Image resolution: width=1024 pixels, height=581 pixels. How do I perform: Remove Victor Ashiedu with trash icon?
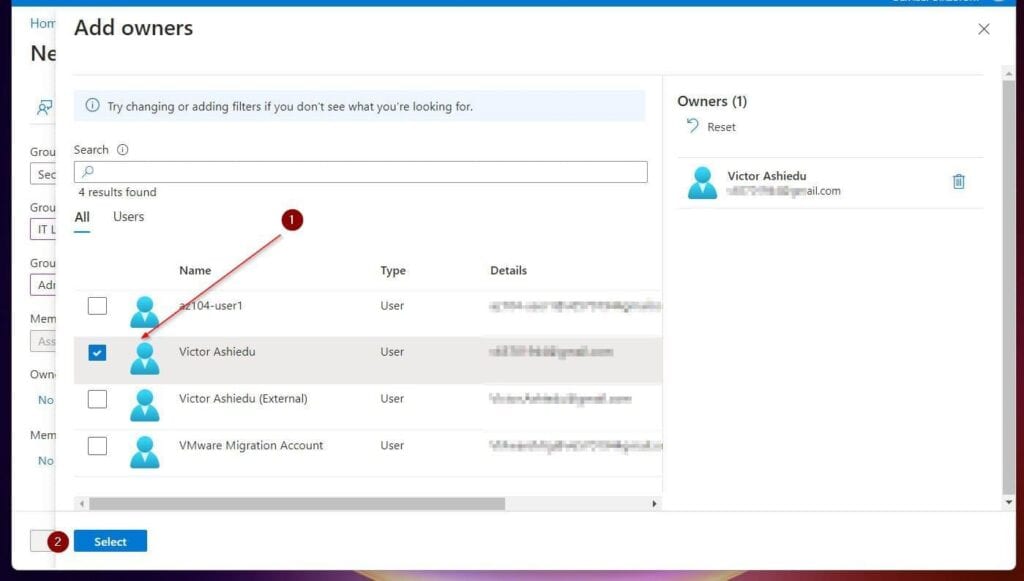point(958,181)
